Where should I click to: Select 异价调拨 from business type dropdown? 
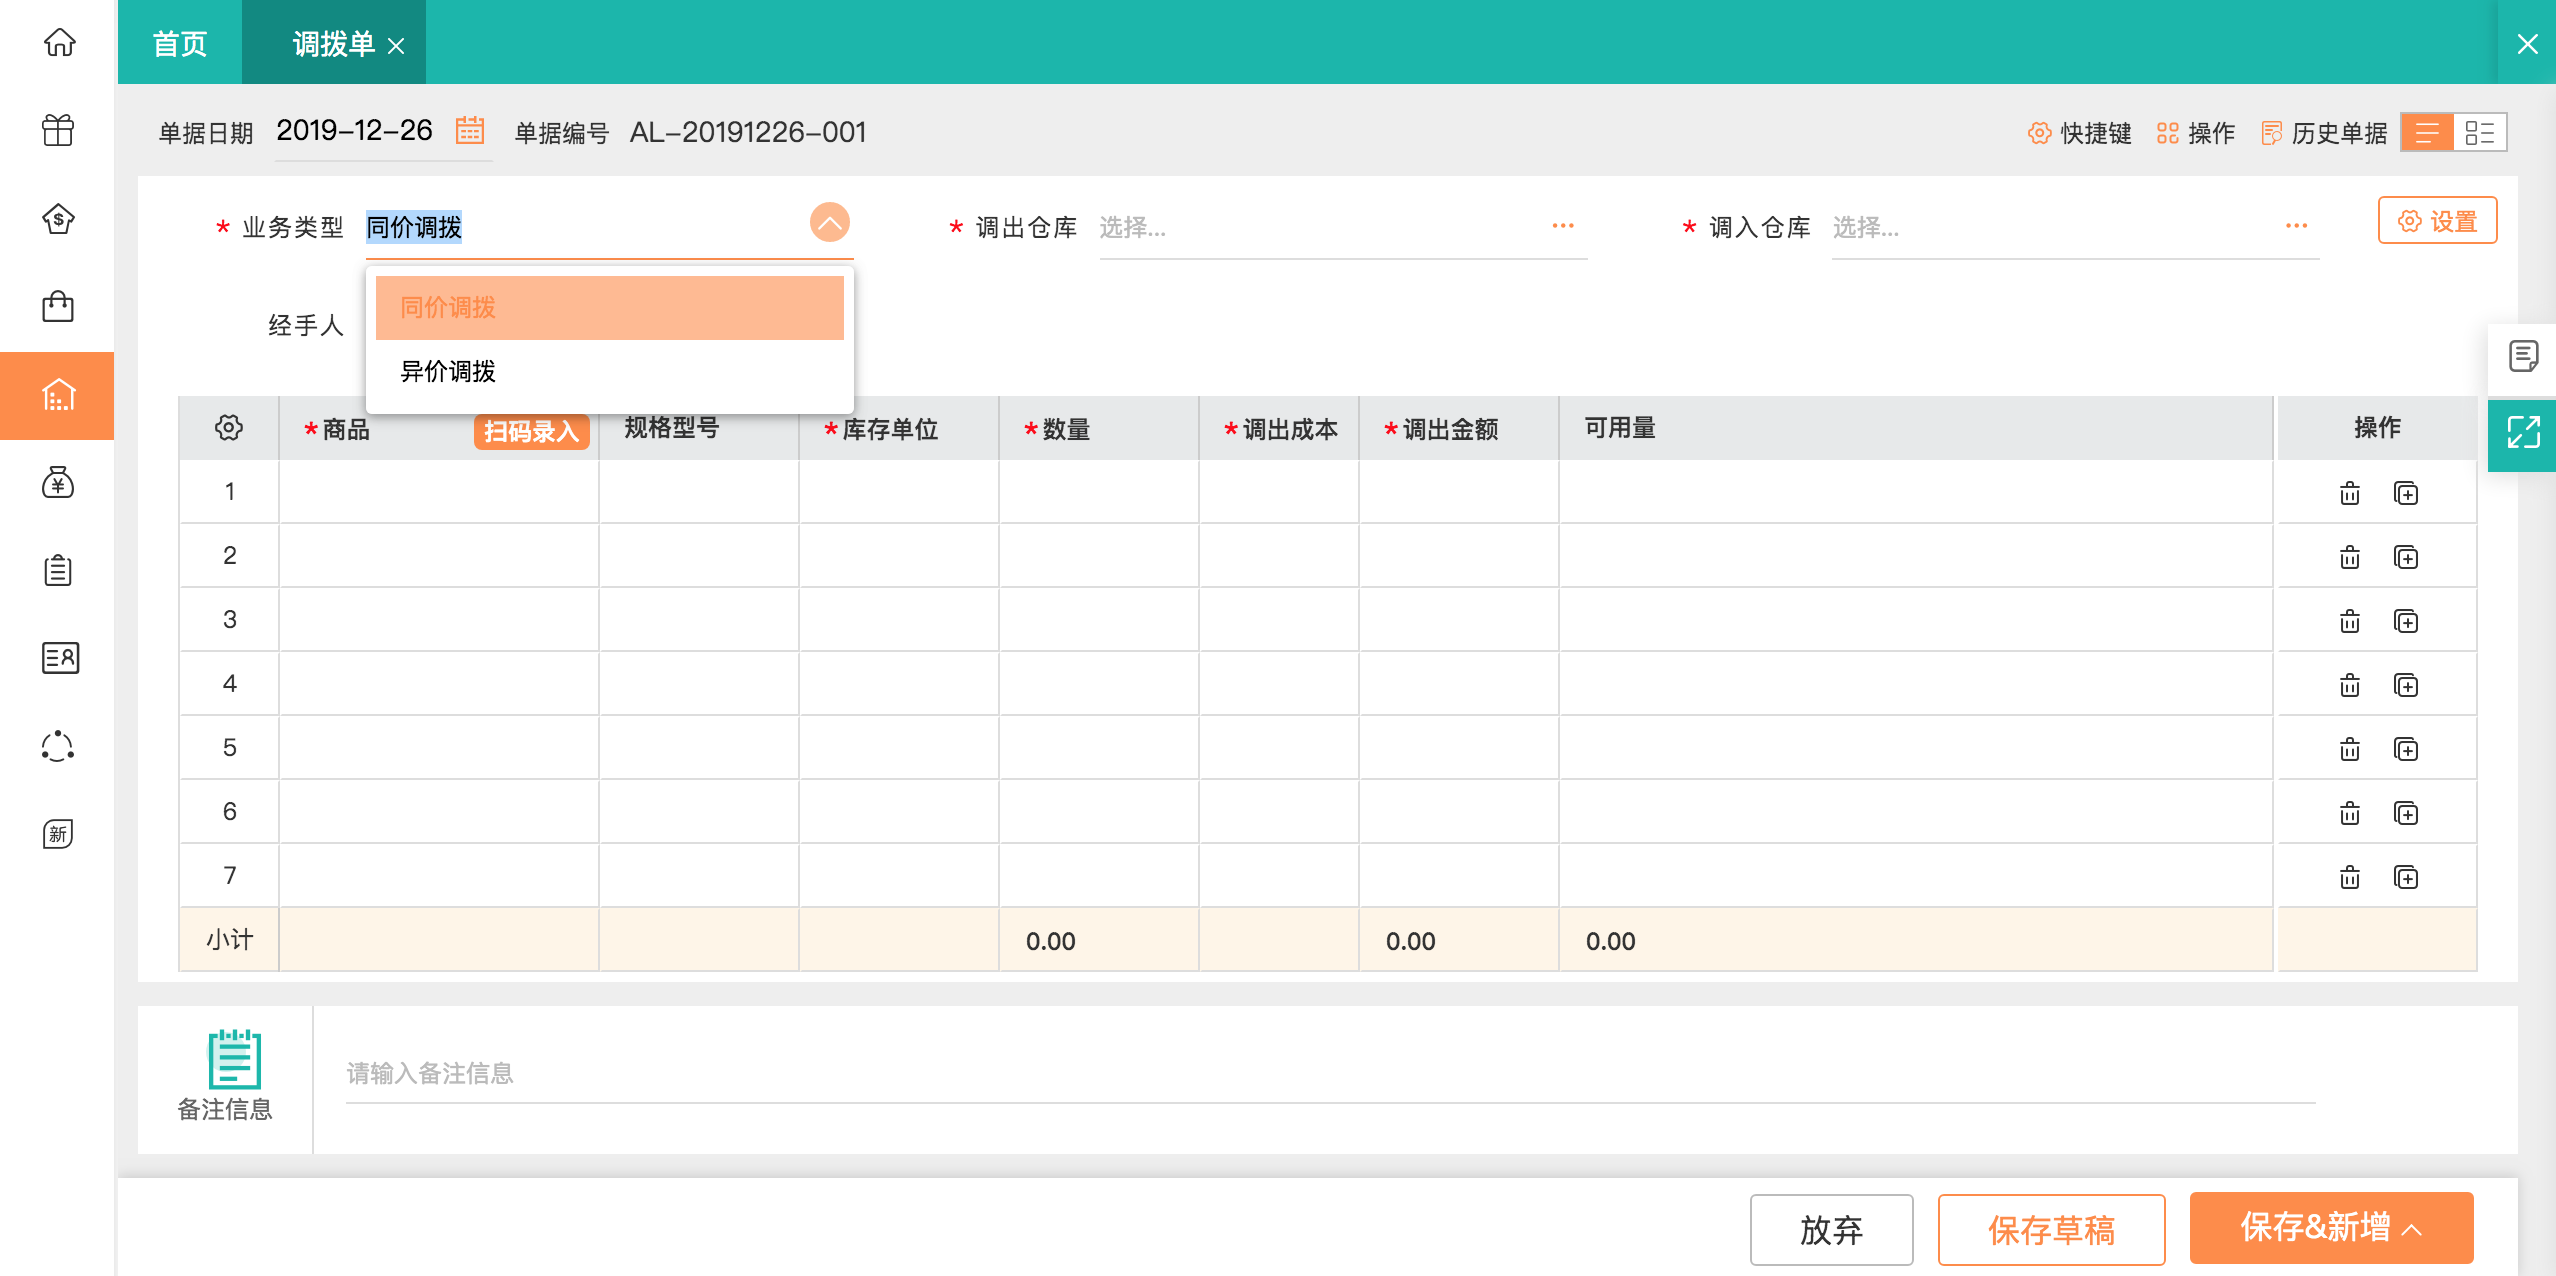tap(448, 370)
